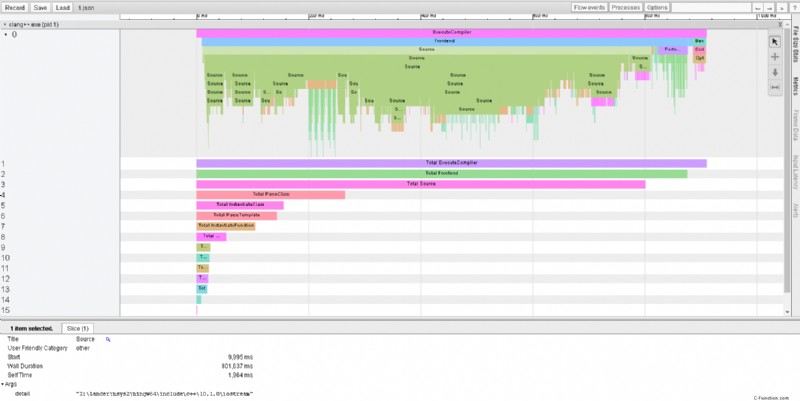Click the magnifier icon next to Source title

pyautogui.click(x=108, y=340)
